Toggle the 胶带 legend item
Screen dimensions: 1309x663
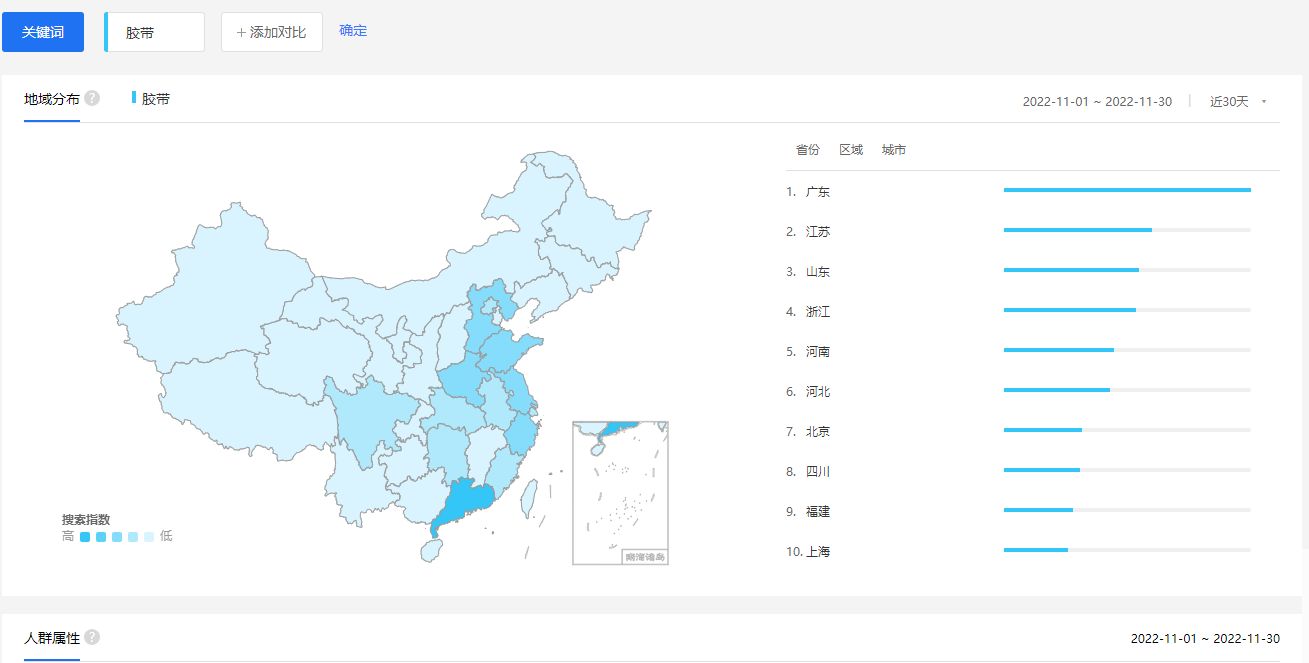pyautogui.click(x=151, y=99)
